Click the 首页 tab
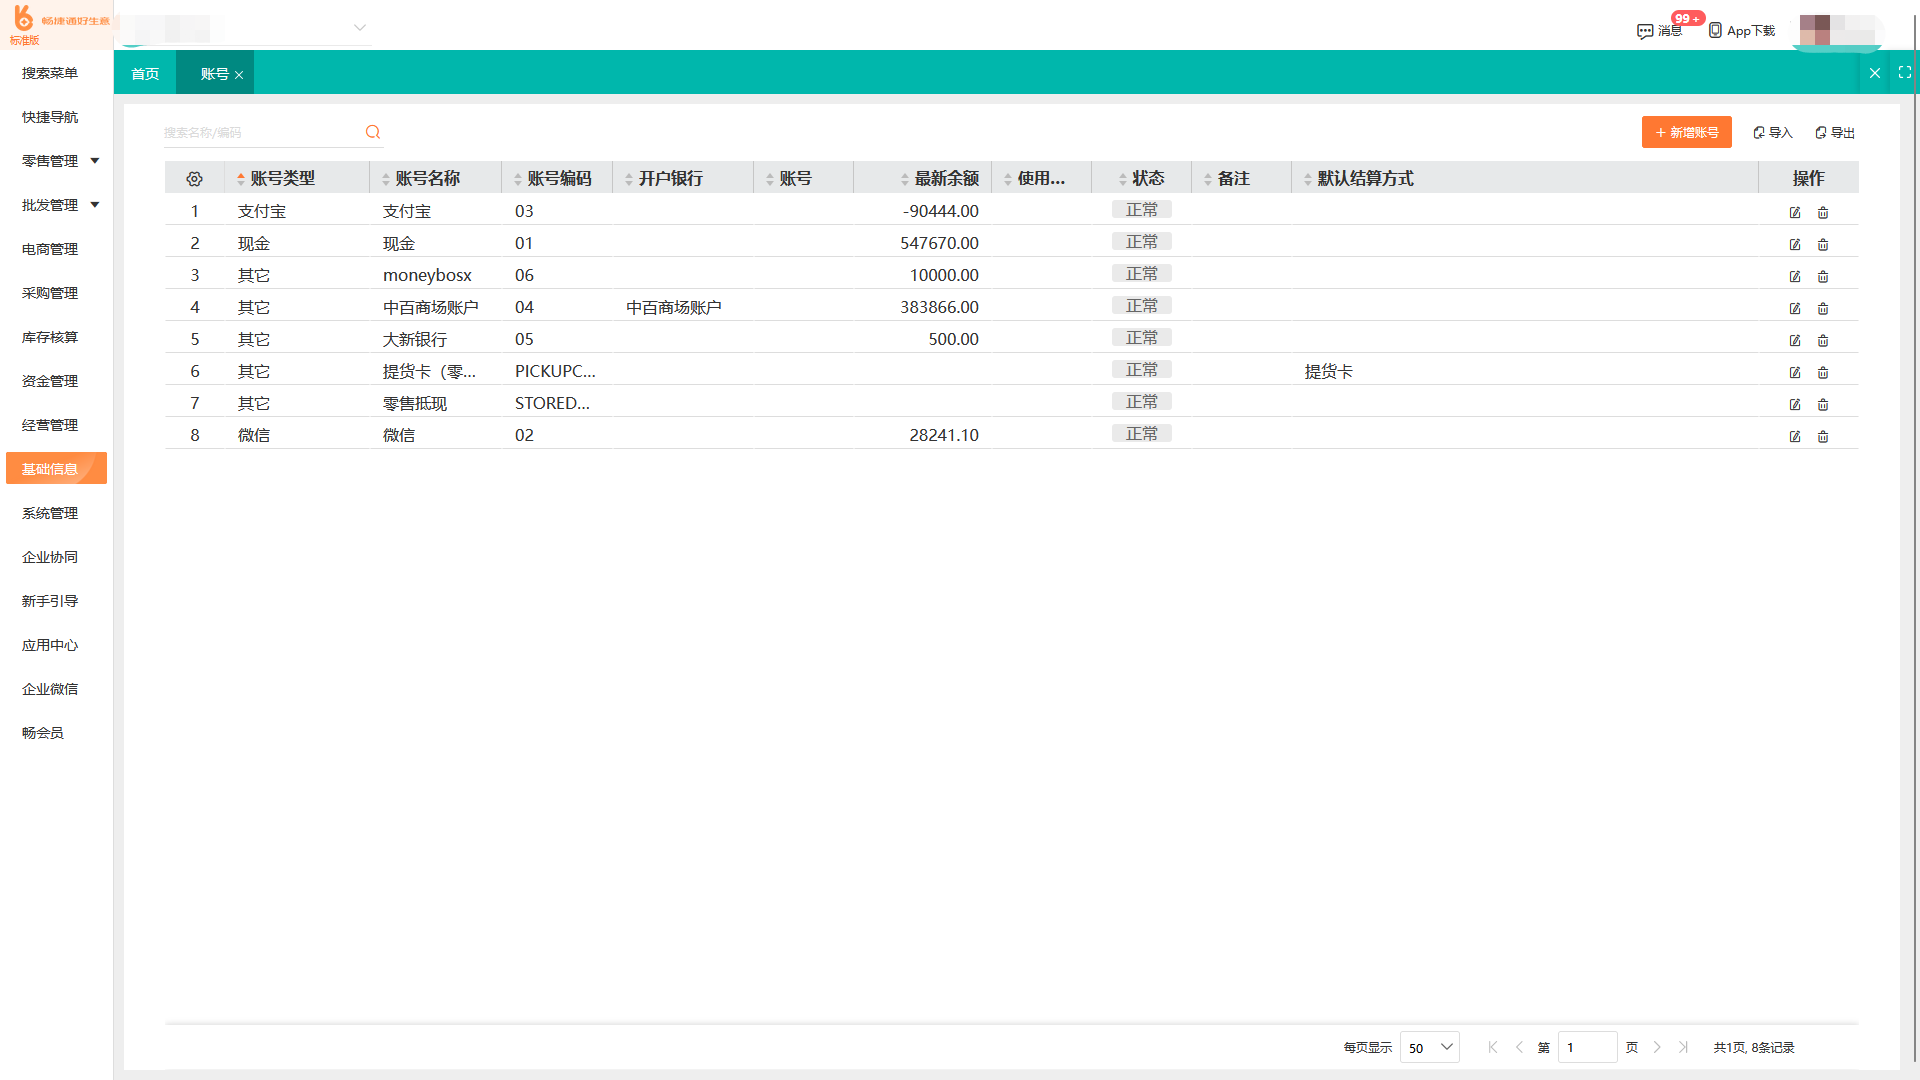This screenshot has height=1080, width=1920. [x=145, y=74]
